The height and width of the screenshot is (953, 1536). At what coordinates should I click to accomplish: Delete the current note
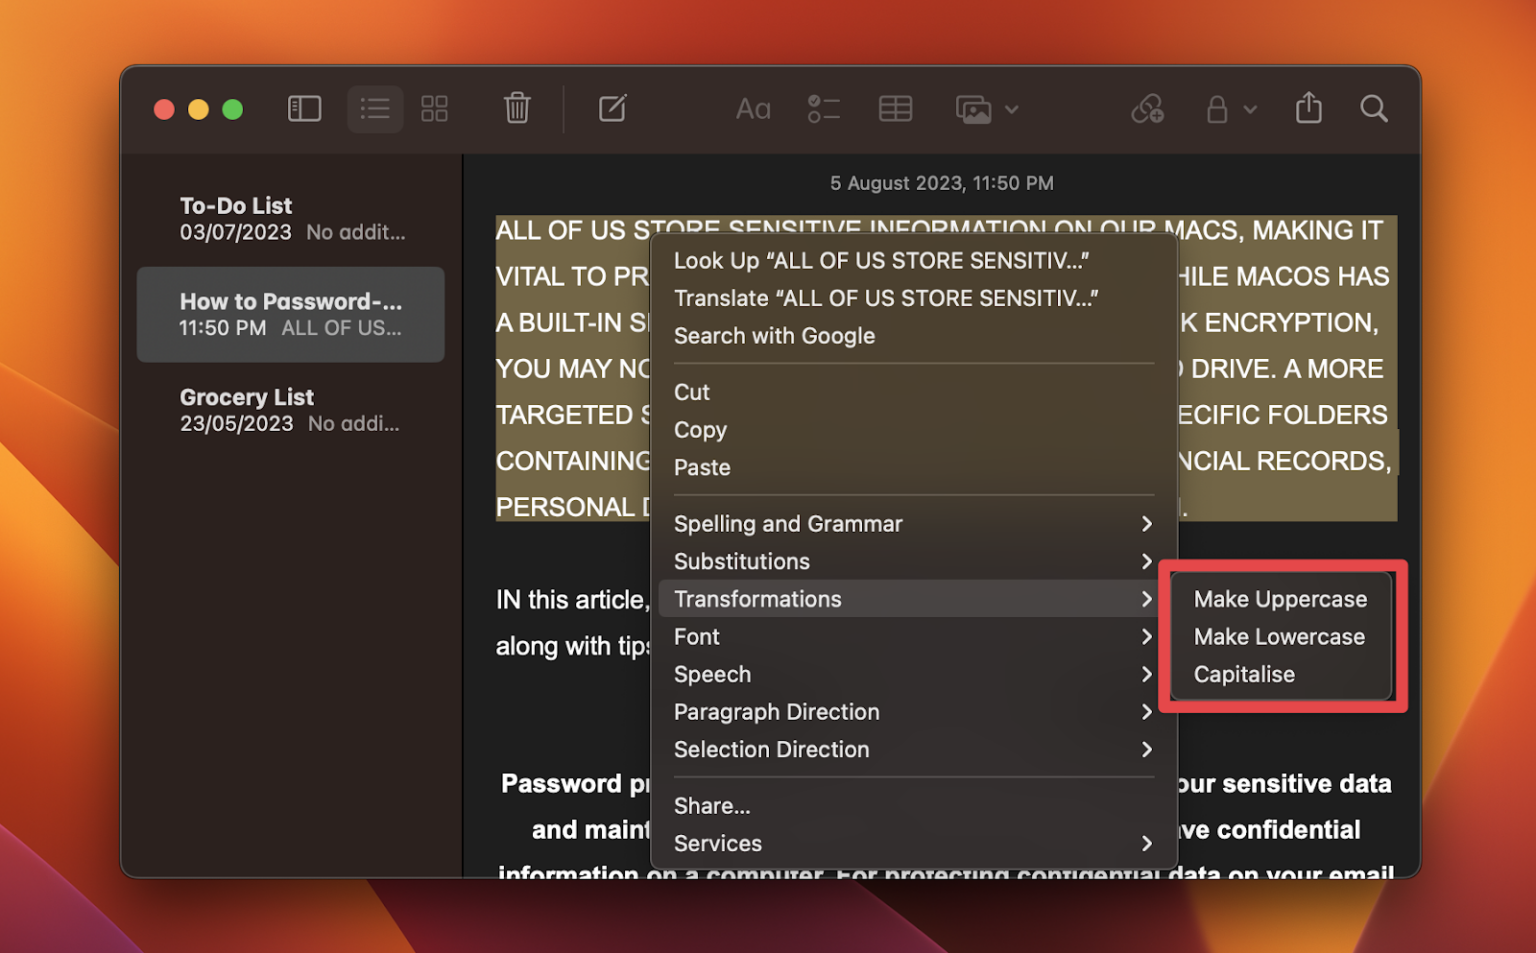click(516, 108)
